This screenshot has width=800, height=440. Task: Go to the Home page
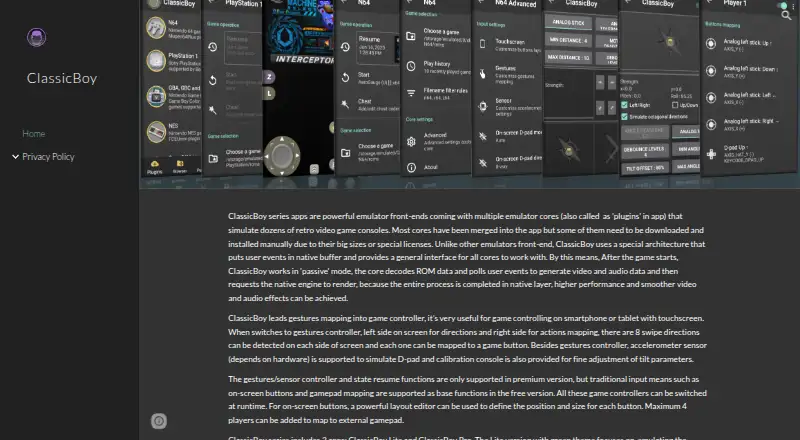click(34, 134)
